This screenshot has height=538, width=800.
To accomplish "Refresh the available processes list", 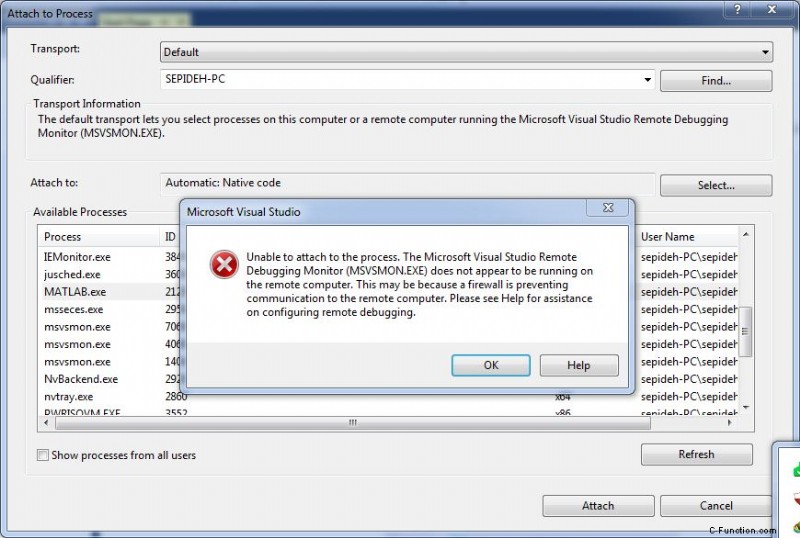I will coord(696,454).
